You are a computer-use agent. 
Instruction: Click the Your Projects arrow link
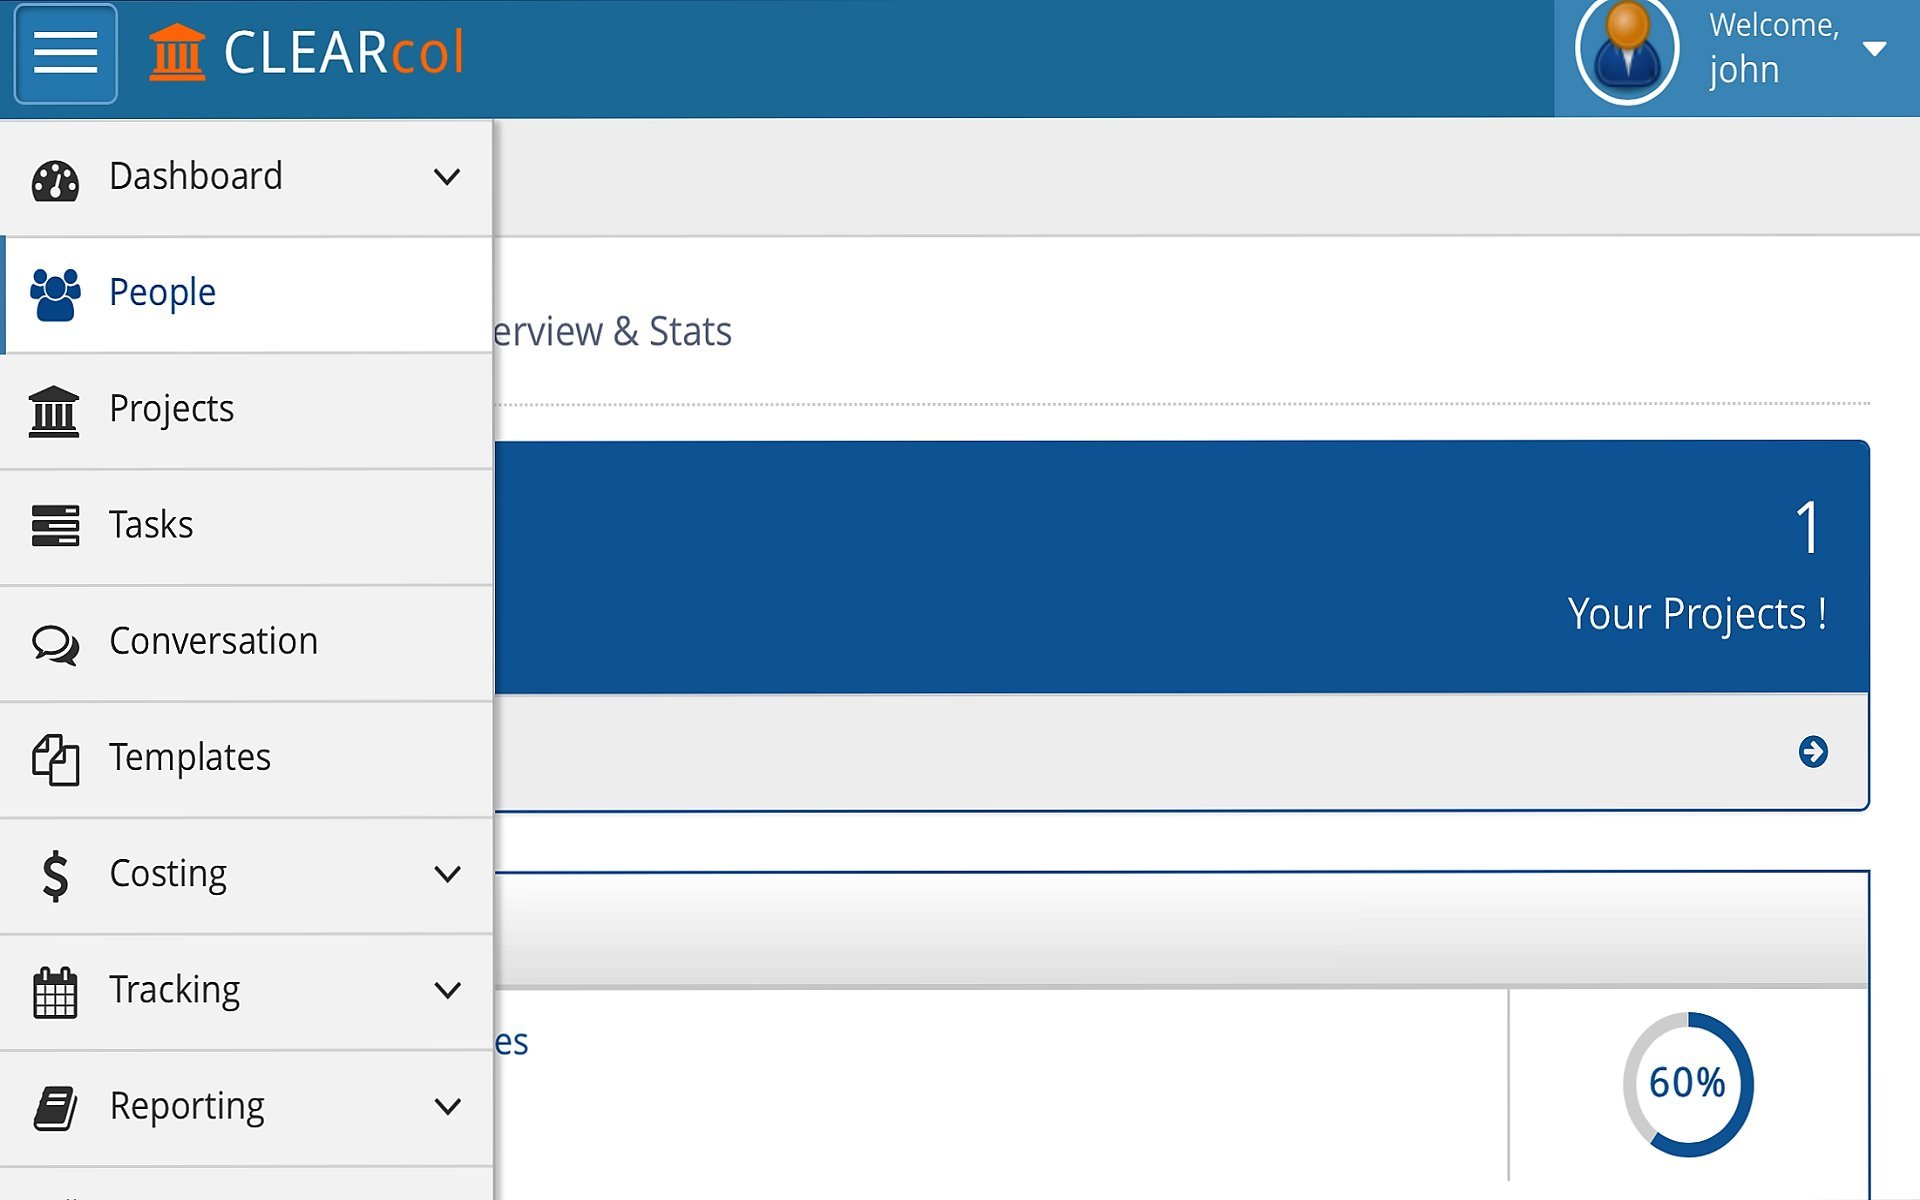(1814, 751)
